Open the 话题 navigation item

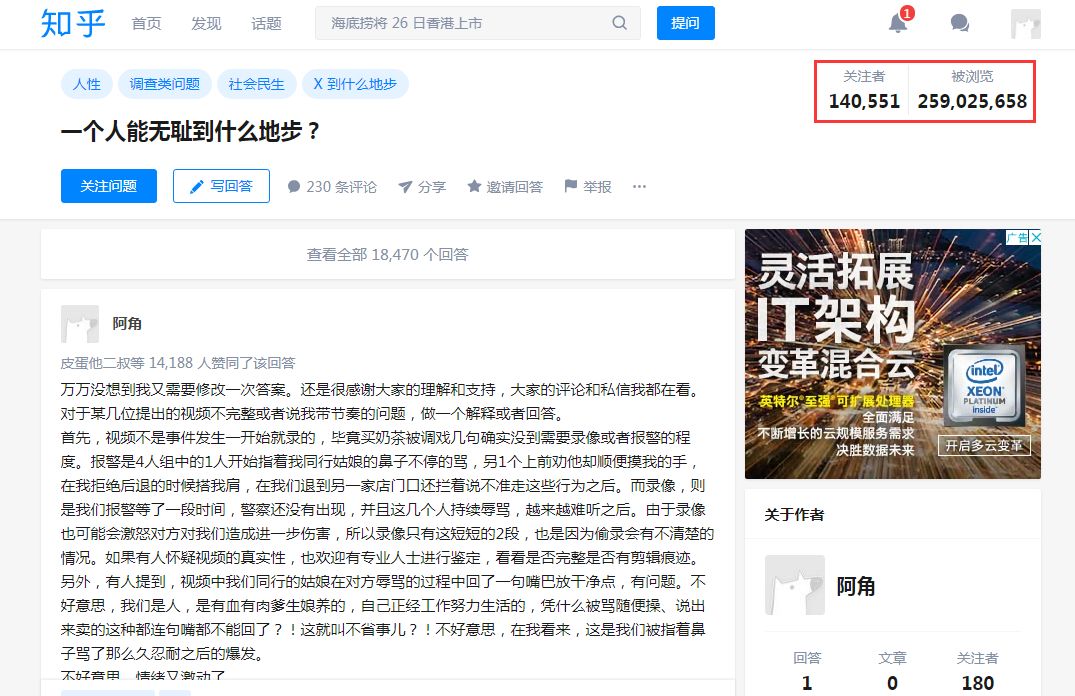tap(266, 23)
